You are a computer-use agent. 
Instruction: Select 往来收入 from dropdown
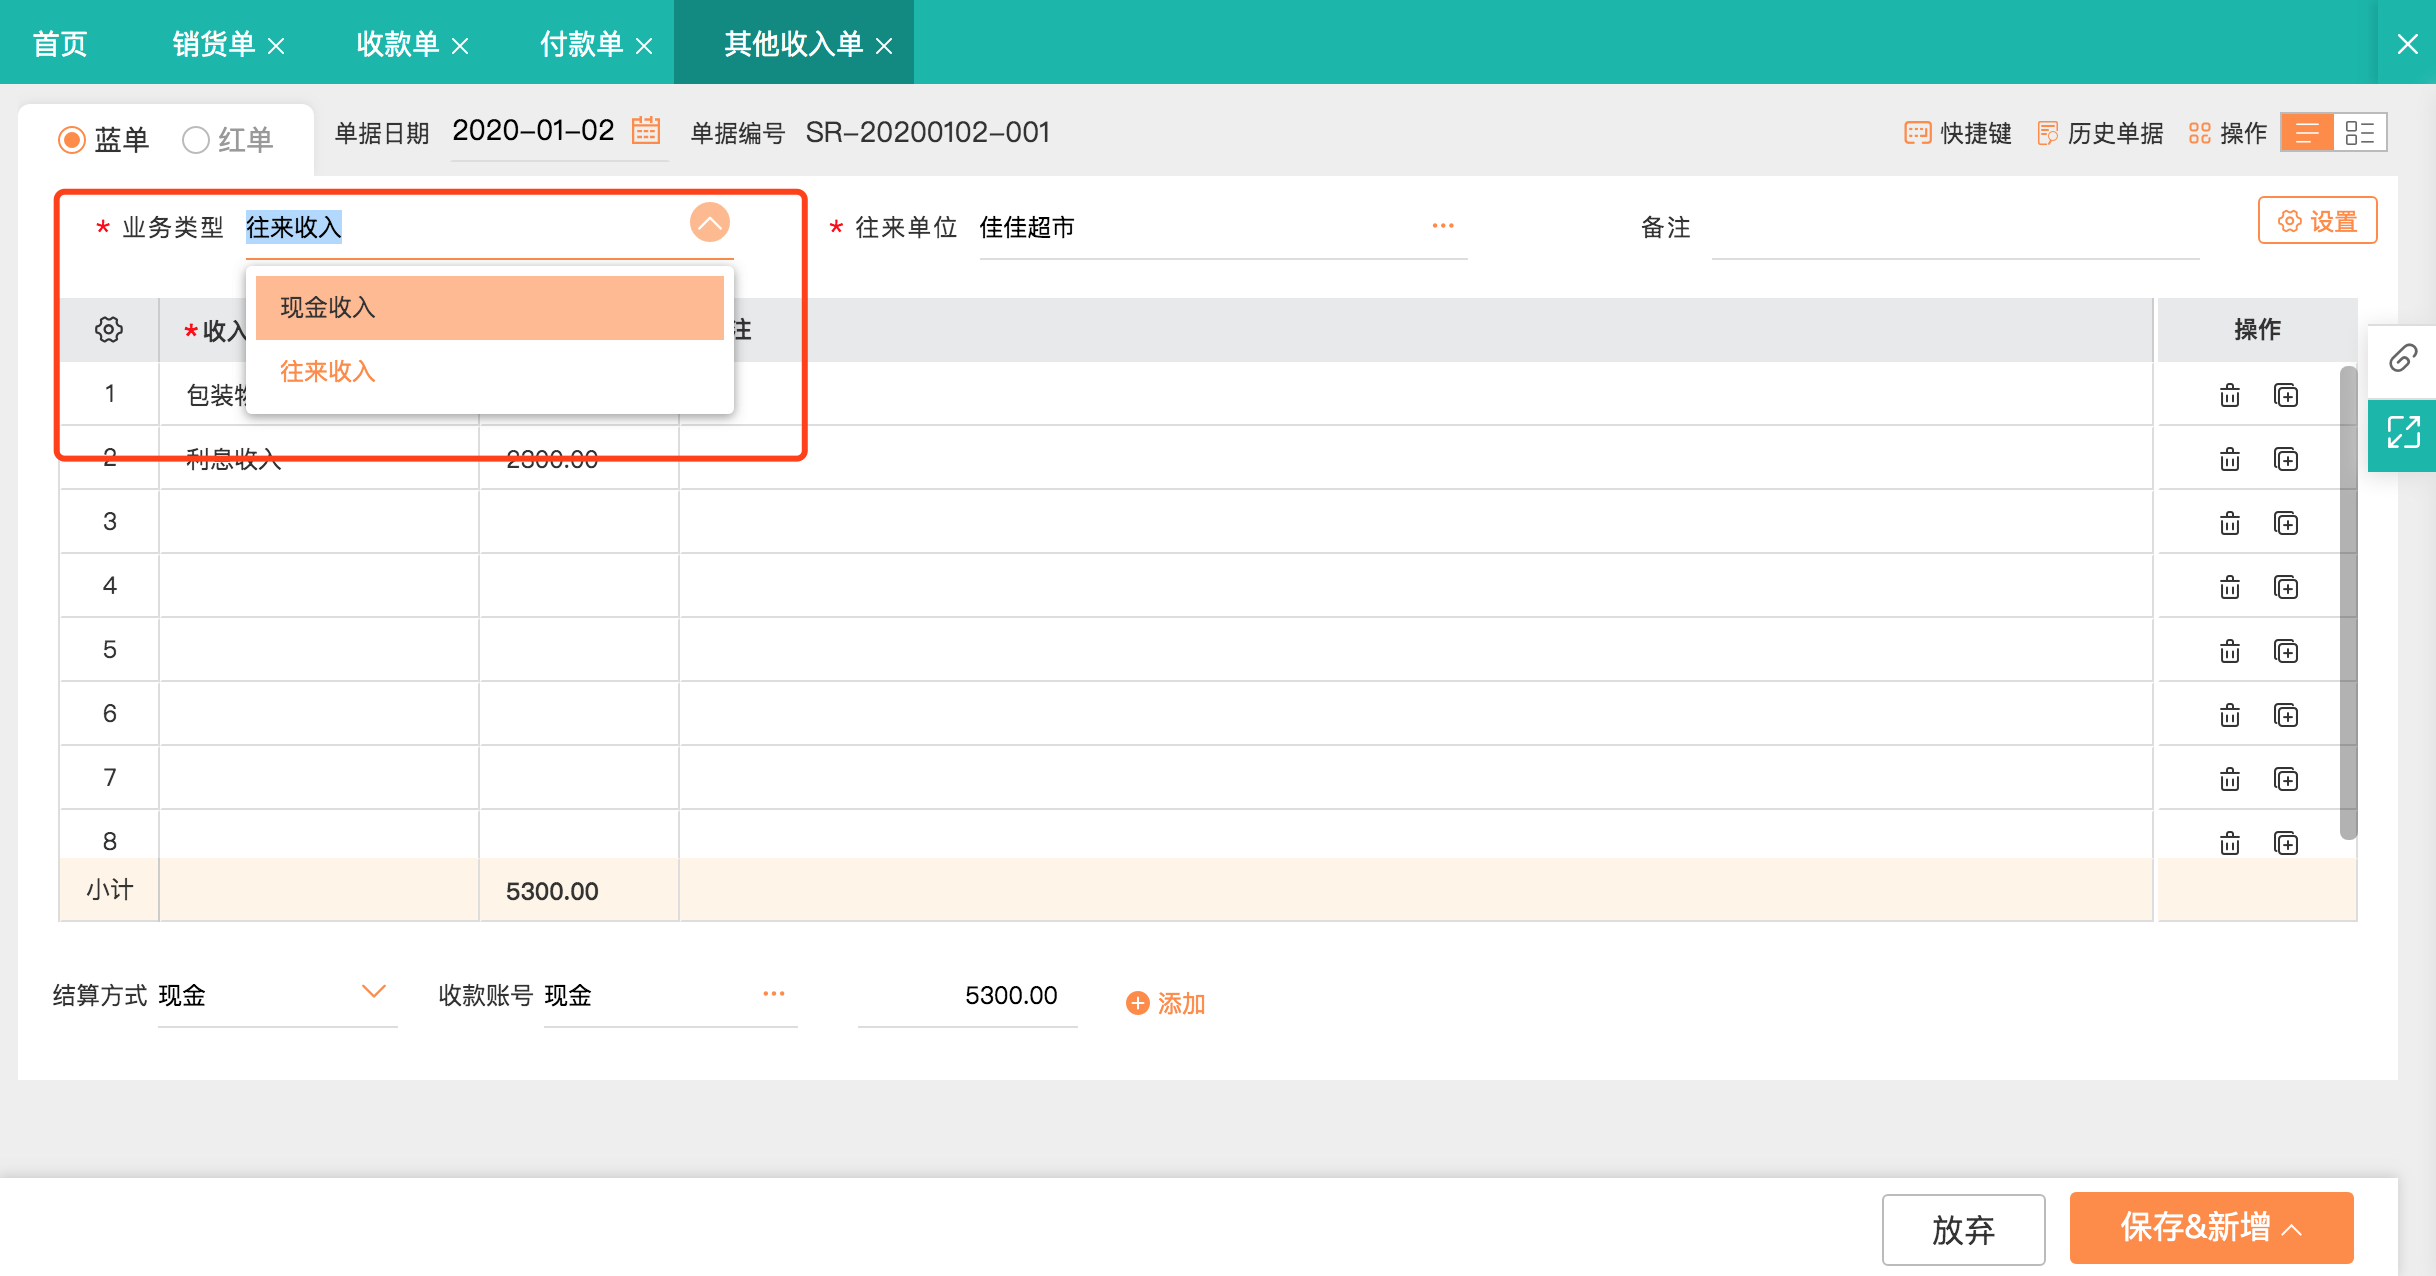coord(330,371)
